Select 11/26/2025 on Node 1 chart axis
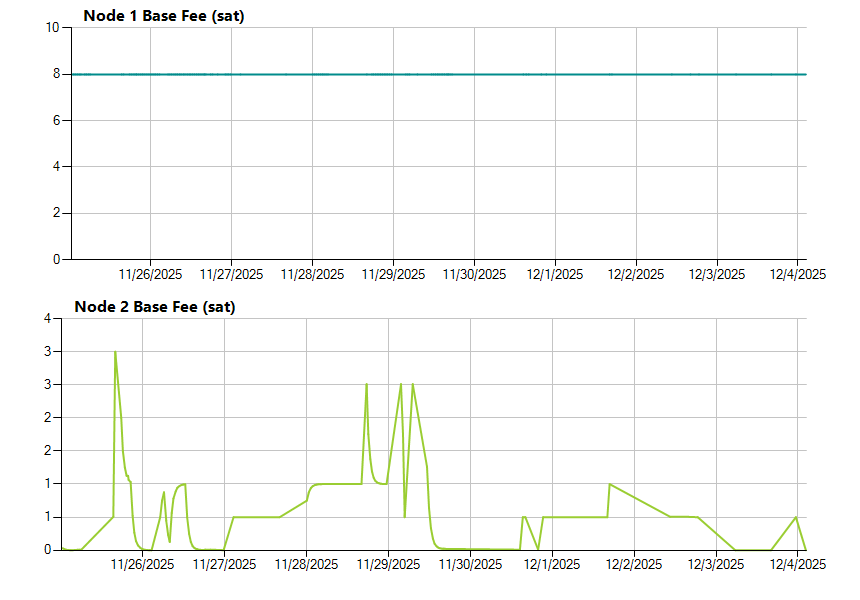860x600 pixels. 150,274
